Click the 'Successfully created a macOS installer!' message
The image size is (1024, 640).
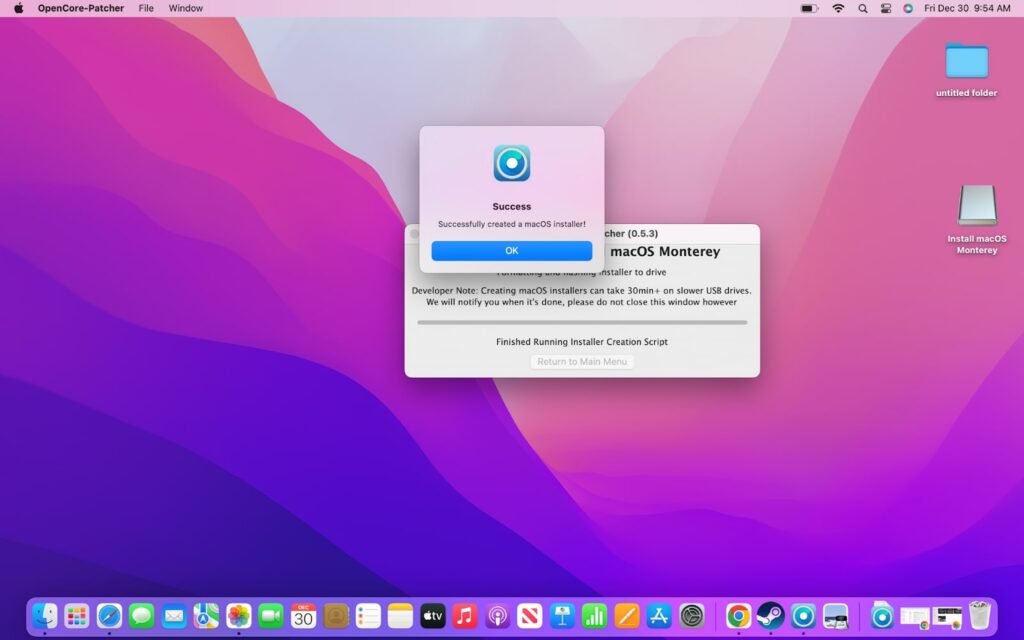click(x=512, y=224)
